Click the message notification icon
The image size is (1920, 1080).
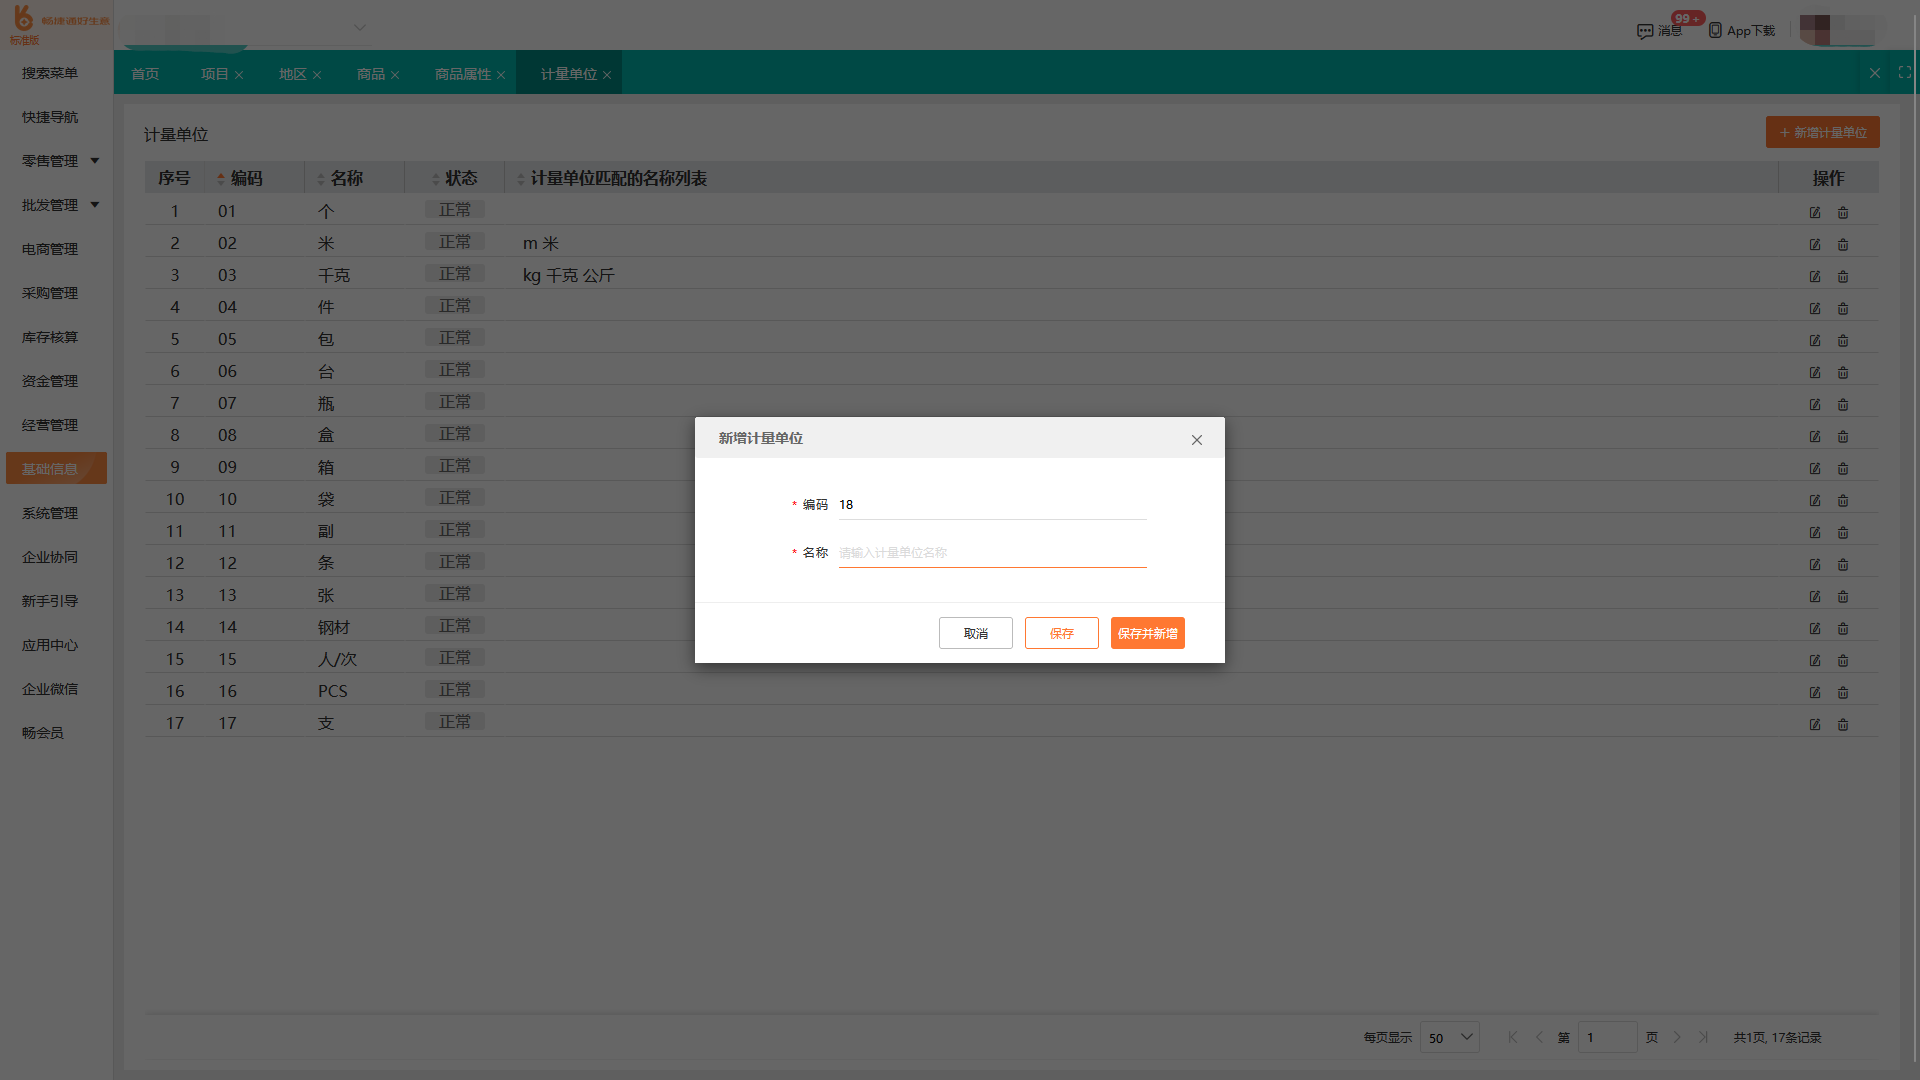point(1659,29)
